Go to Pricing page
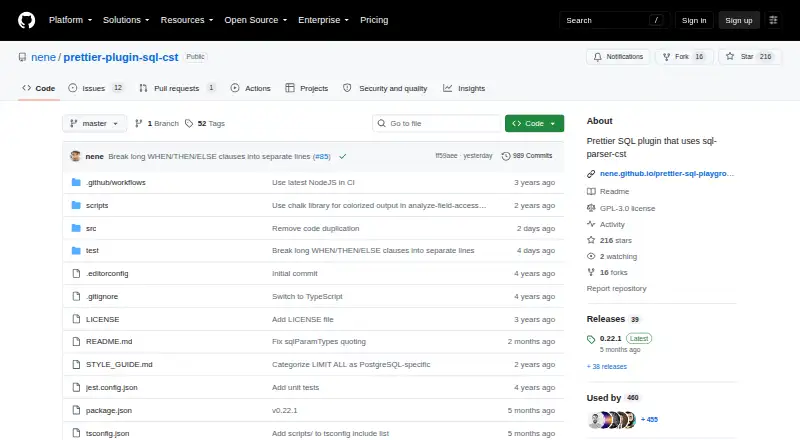This screenshot has width=800, height=440. click(374, 20)
